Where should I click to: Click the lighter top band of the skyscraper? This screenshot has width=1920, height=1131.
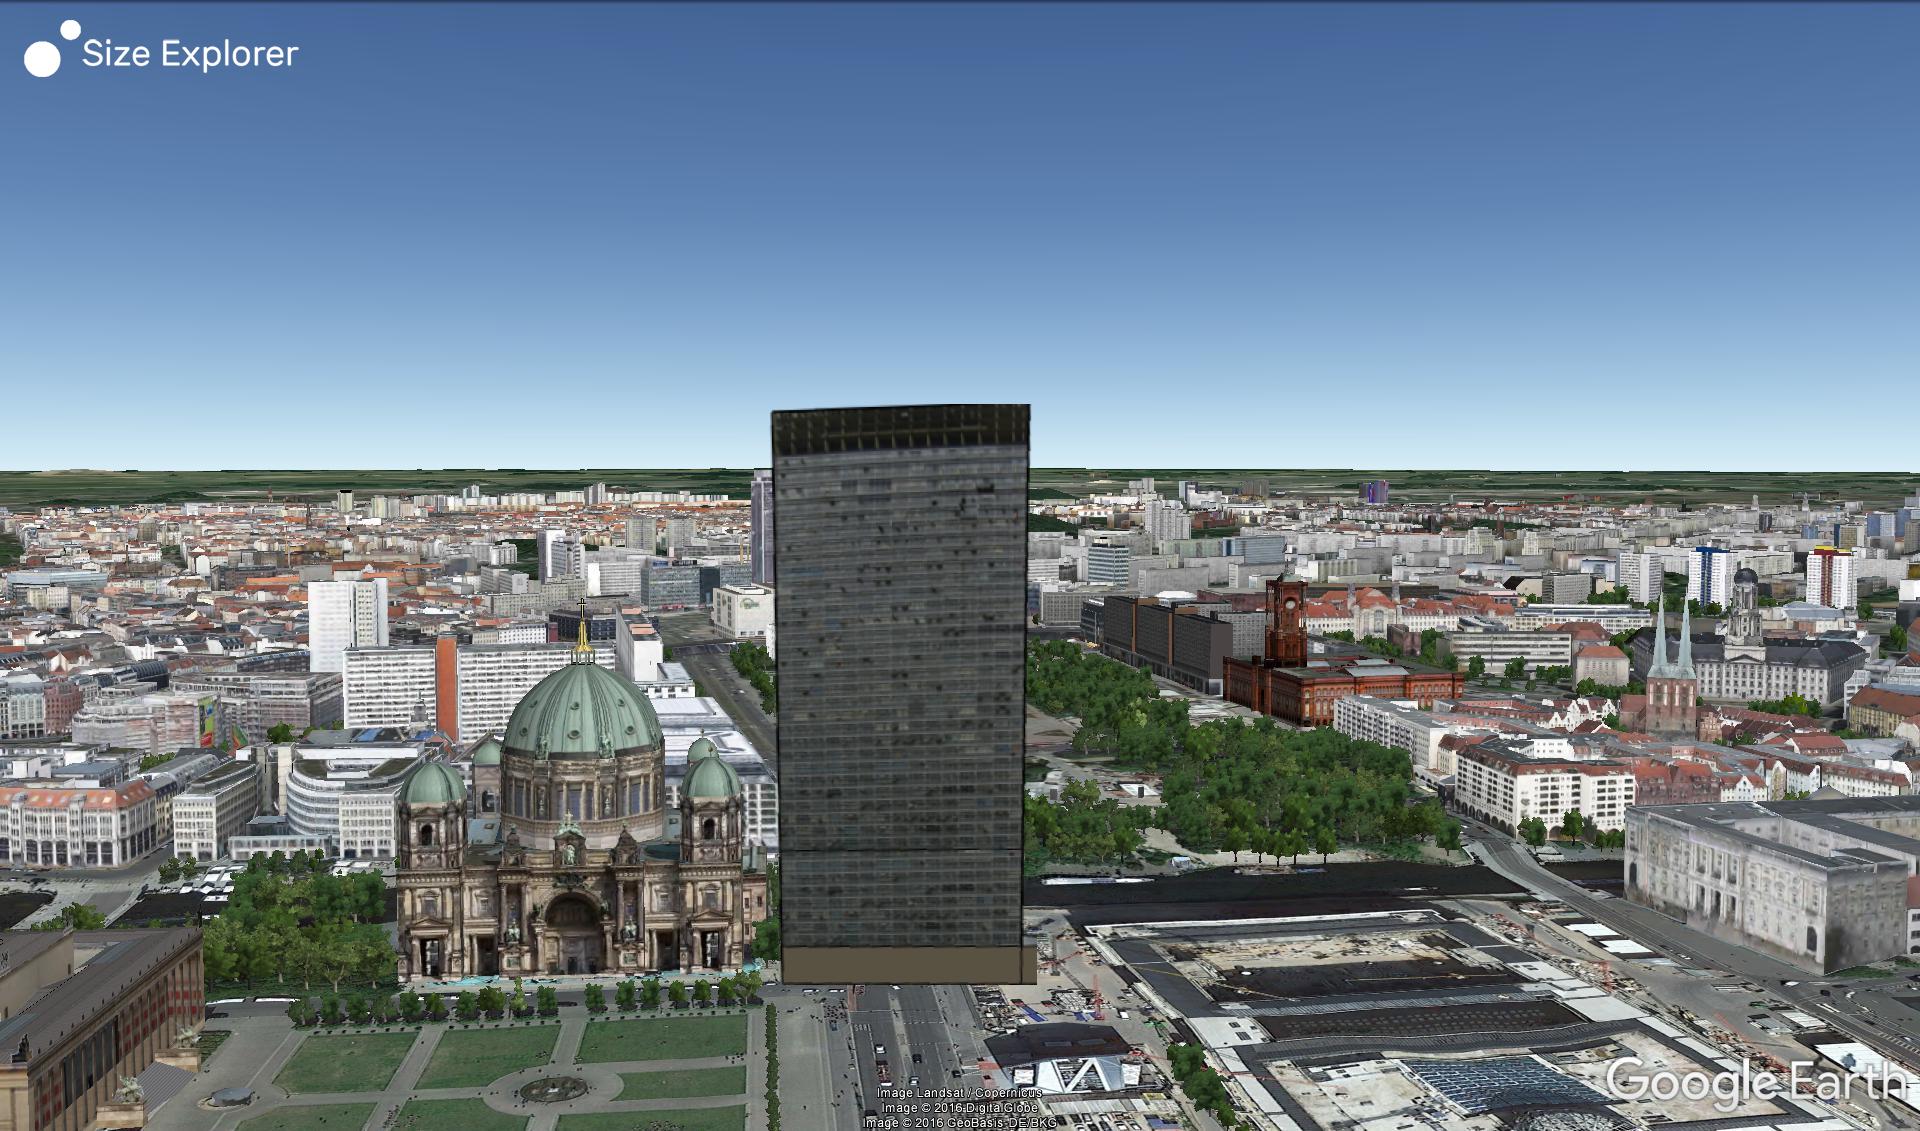pyautogui.click(x=900, y=430)
